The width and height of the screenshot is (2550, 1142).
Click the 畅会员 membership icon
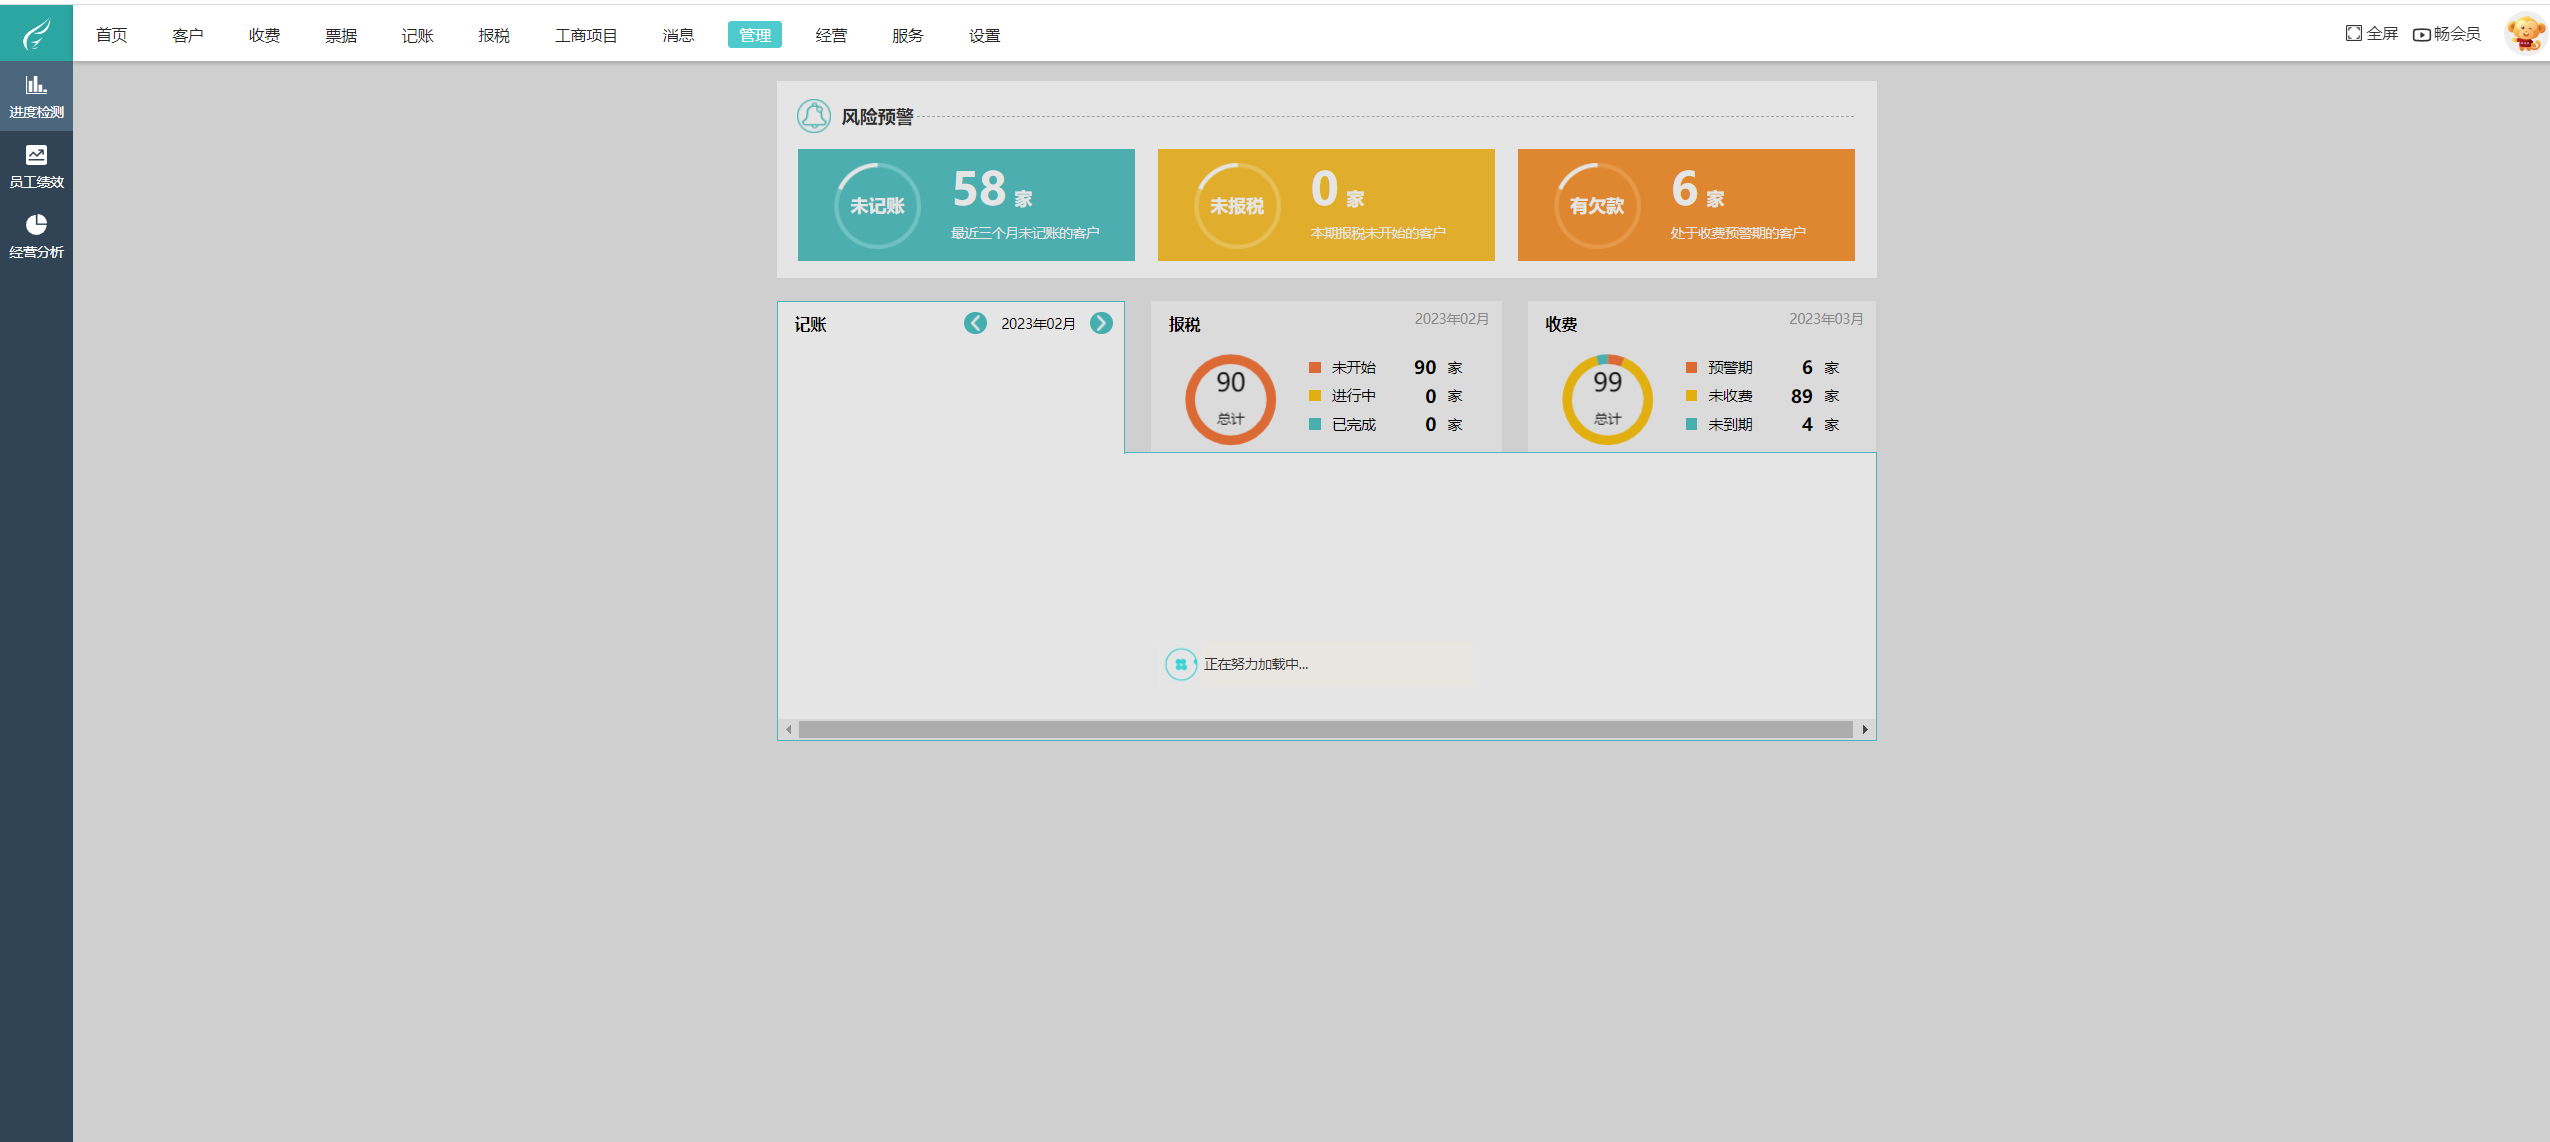click(2422, 33)
